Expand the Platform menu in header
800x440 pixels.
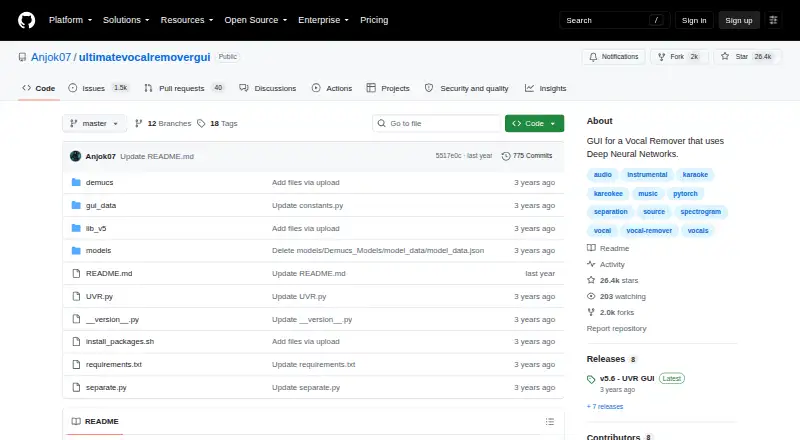click(70, 20)
